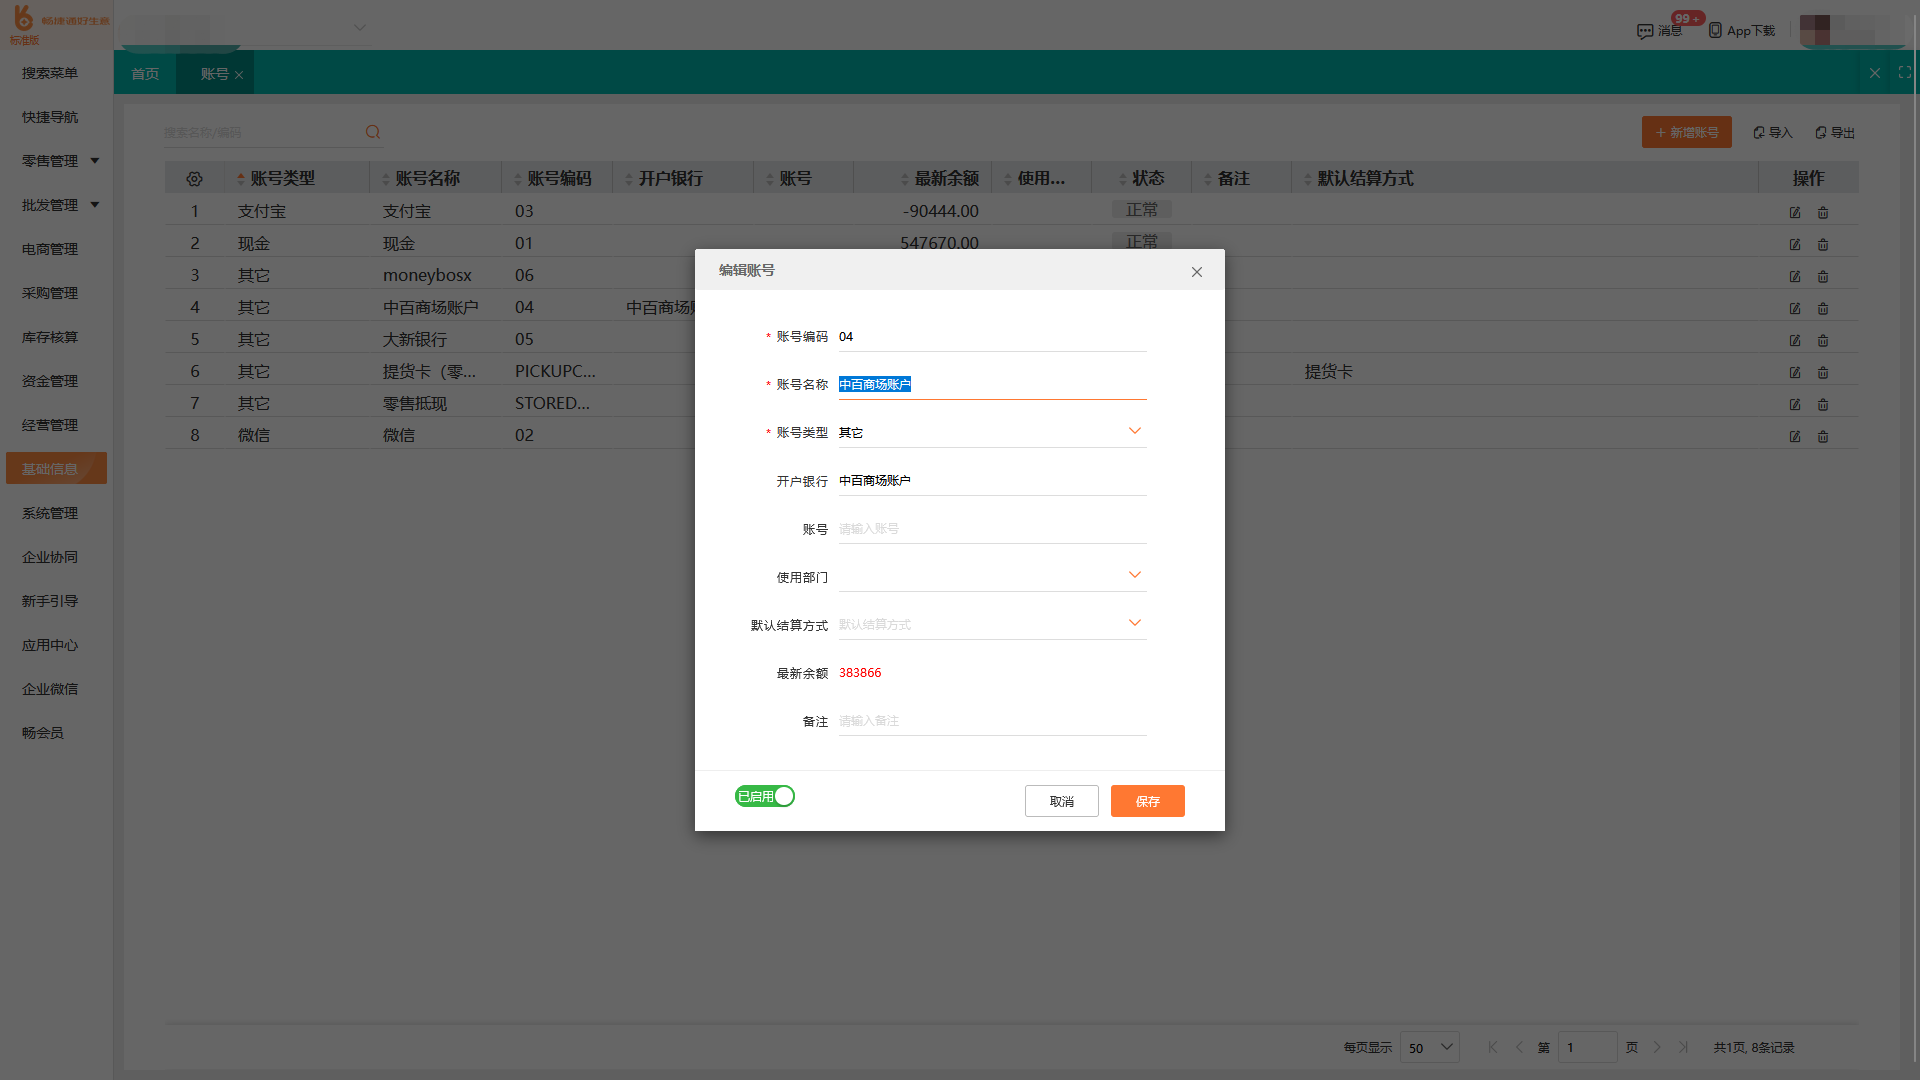Click the 导出 export icon button

1836,132
